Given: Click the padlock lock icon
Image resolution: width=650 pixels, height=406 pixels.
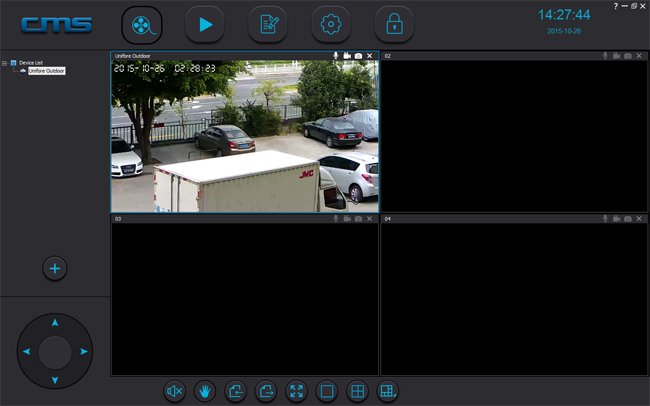Looking at the screenshot, I should tap(394, 24).
